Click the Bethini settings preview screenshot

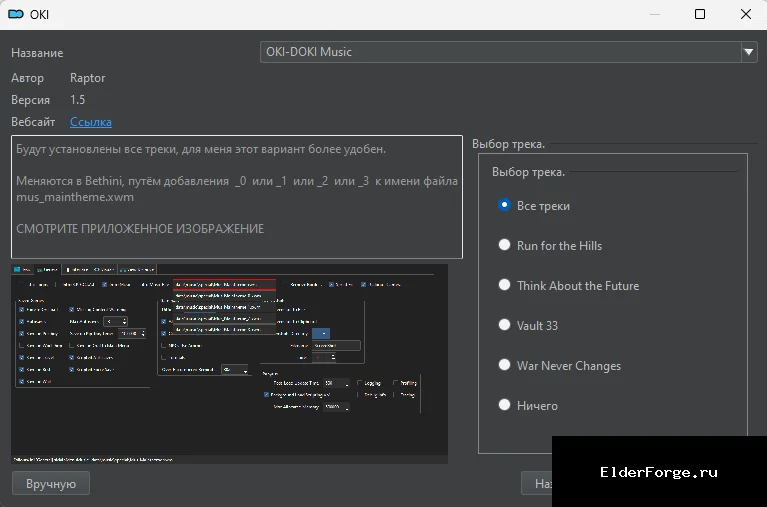tap(230, 362)
